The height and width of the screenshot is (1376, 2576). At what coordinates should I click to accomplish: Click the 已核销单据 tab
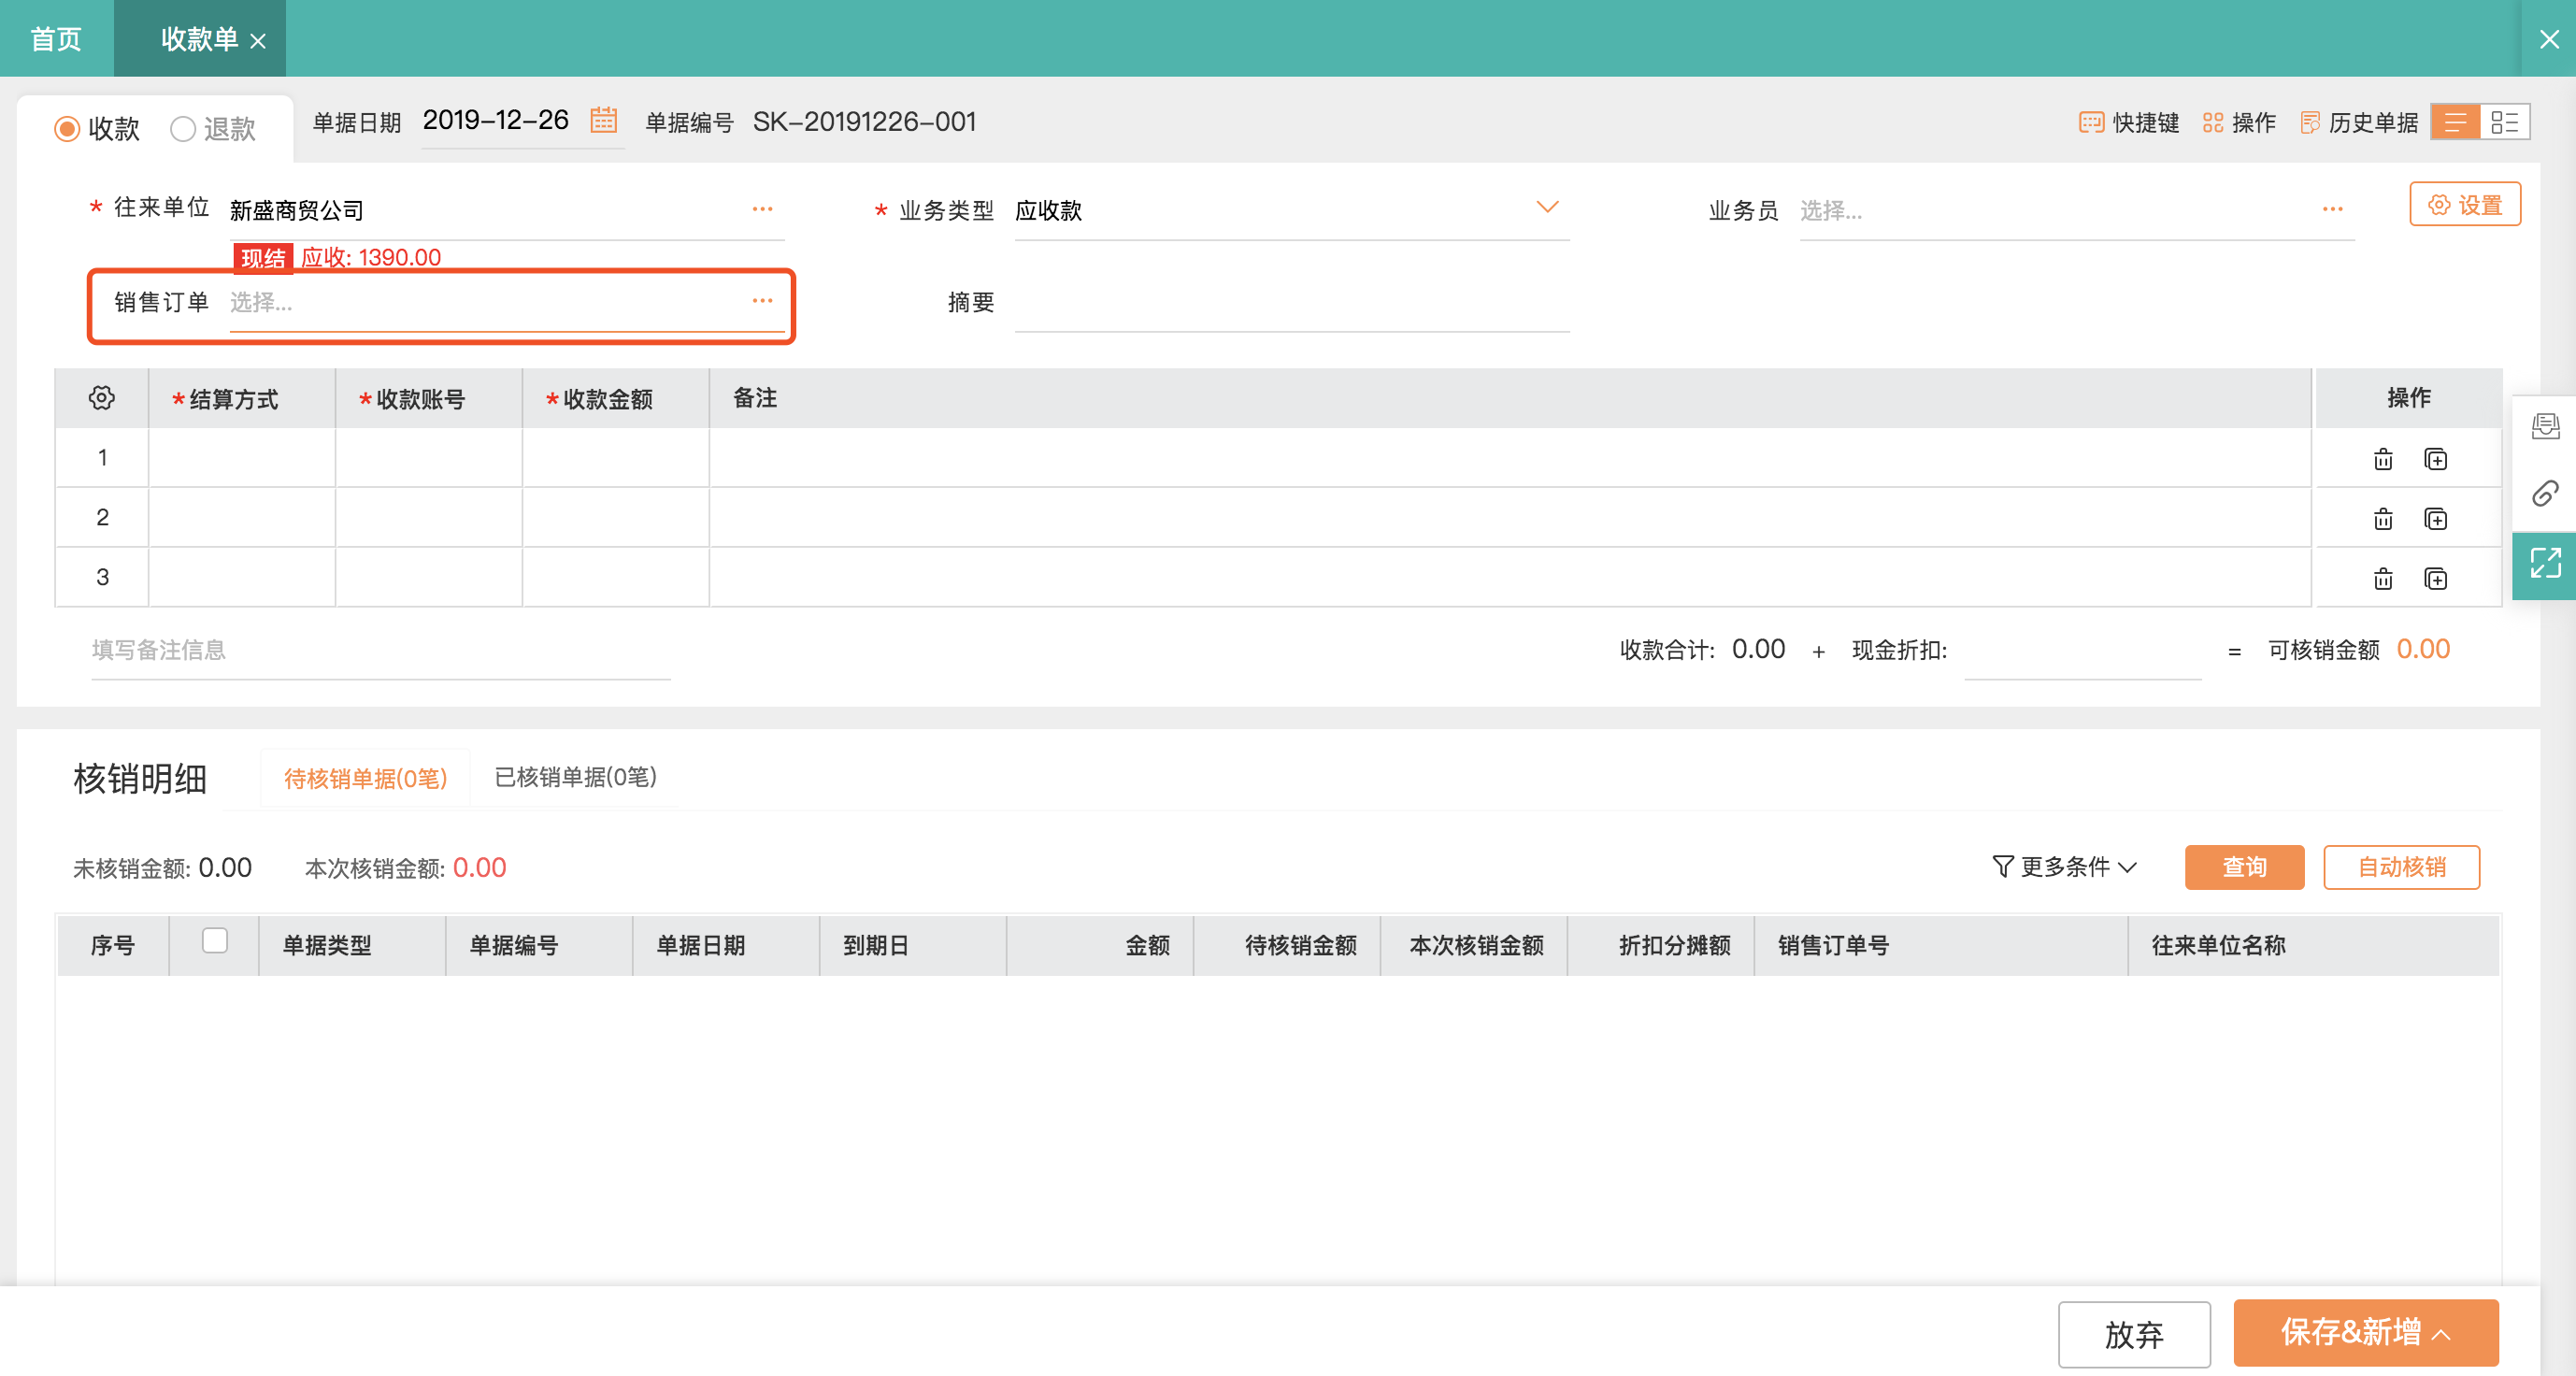pyautogui.click(x=574, y=779)
